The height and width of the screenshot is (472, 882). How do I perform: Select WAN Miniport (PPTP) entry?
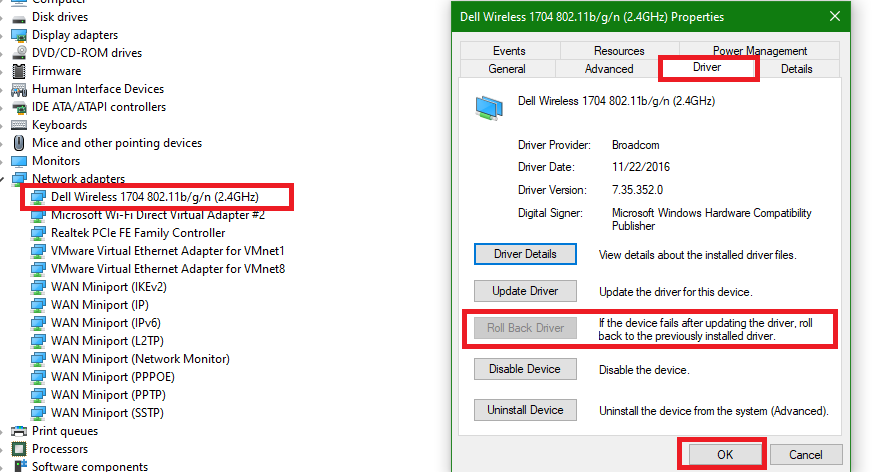pyautogui.click(x=108, y=395)
